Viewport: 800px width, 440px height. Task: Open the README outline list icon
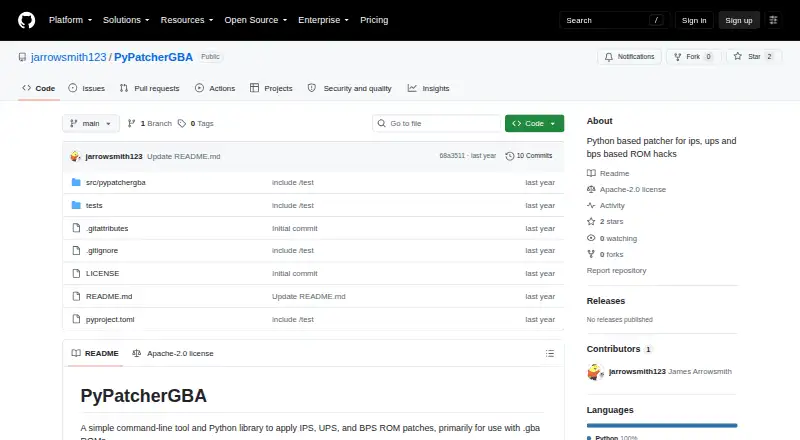click(549, 353)
